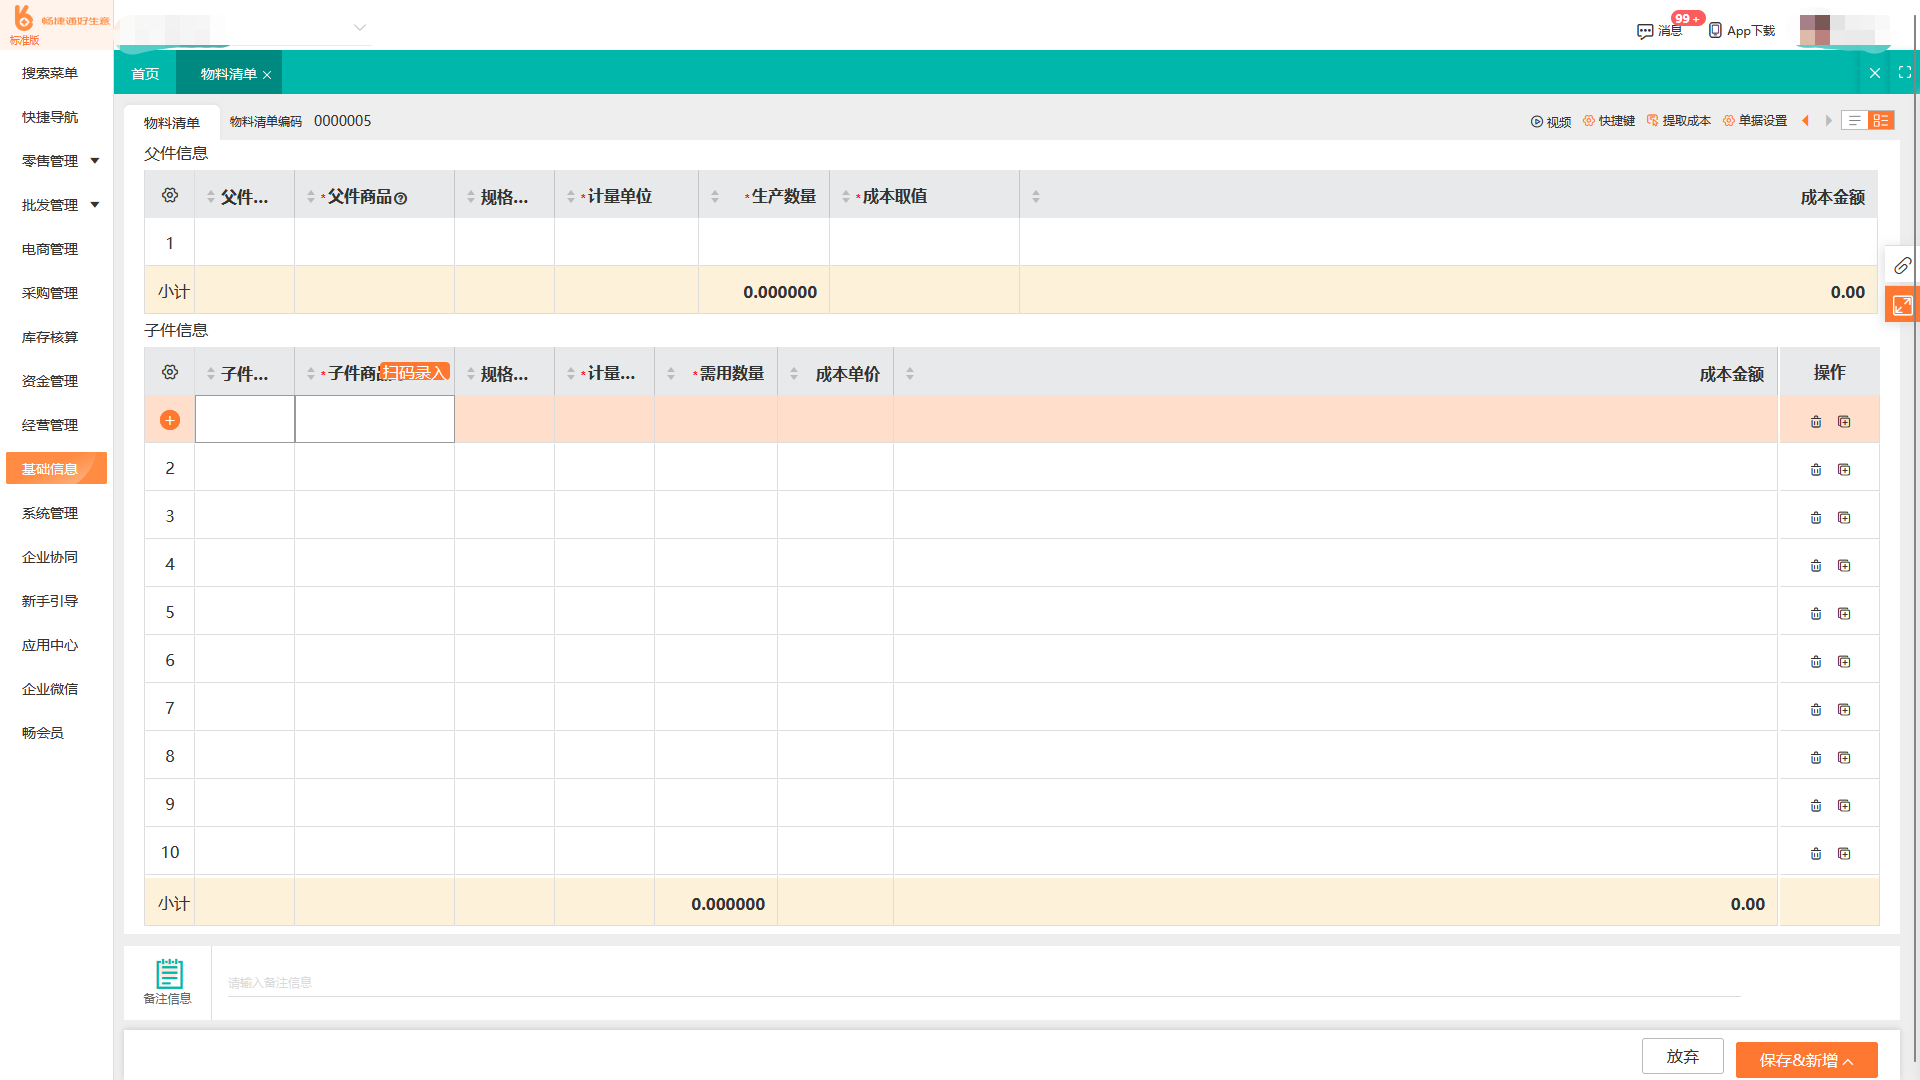Click the 放弃 discard button
This screenshot has height=1080, width=1920.
(x=1684, y=1056)
